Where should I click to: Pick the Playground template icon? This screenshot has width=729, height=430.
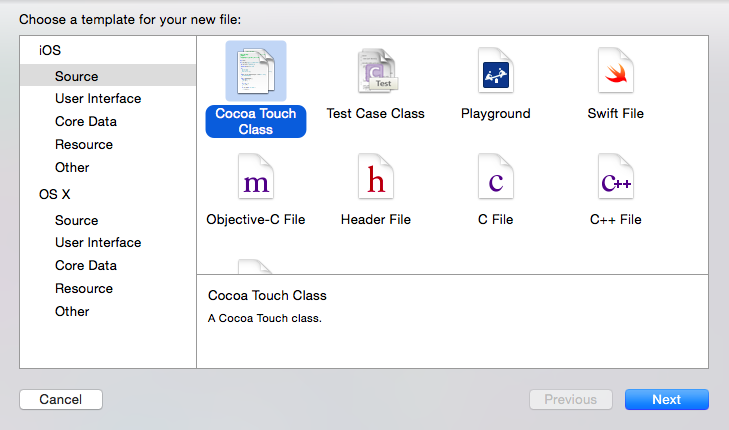point(496,72)
